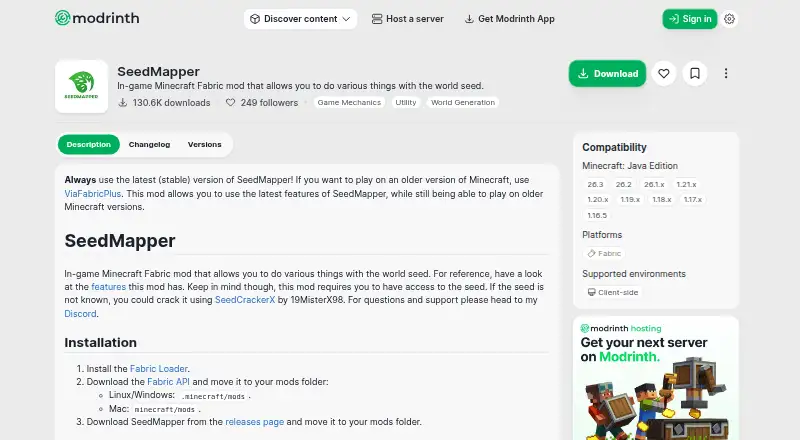Open the ViaFabricPlus link
The height and width of the screenshot is (440, 800).
(x=92, y=194)
